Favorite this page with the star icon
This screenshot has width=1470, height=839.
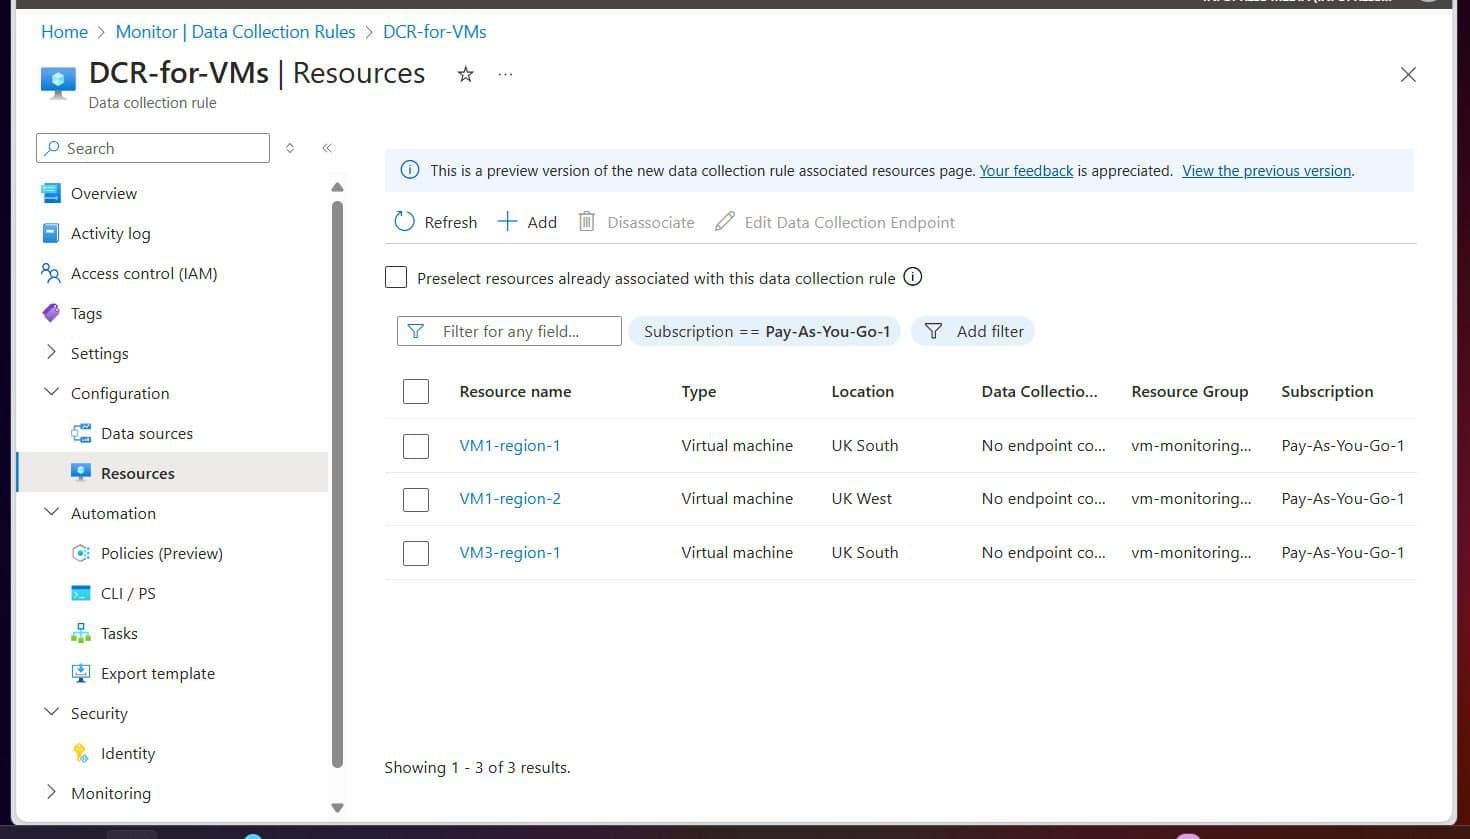[x=465, y=74]
